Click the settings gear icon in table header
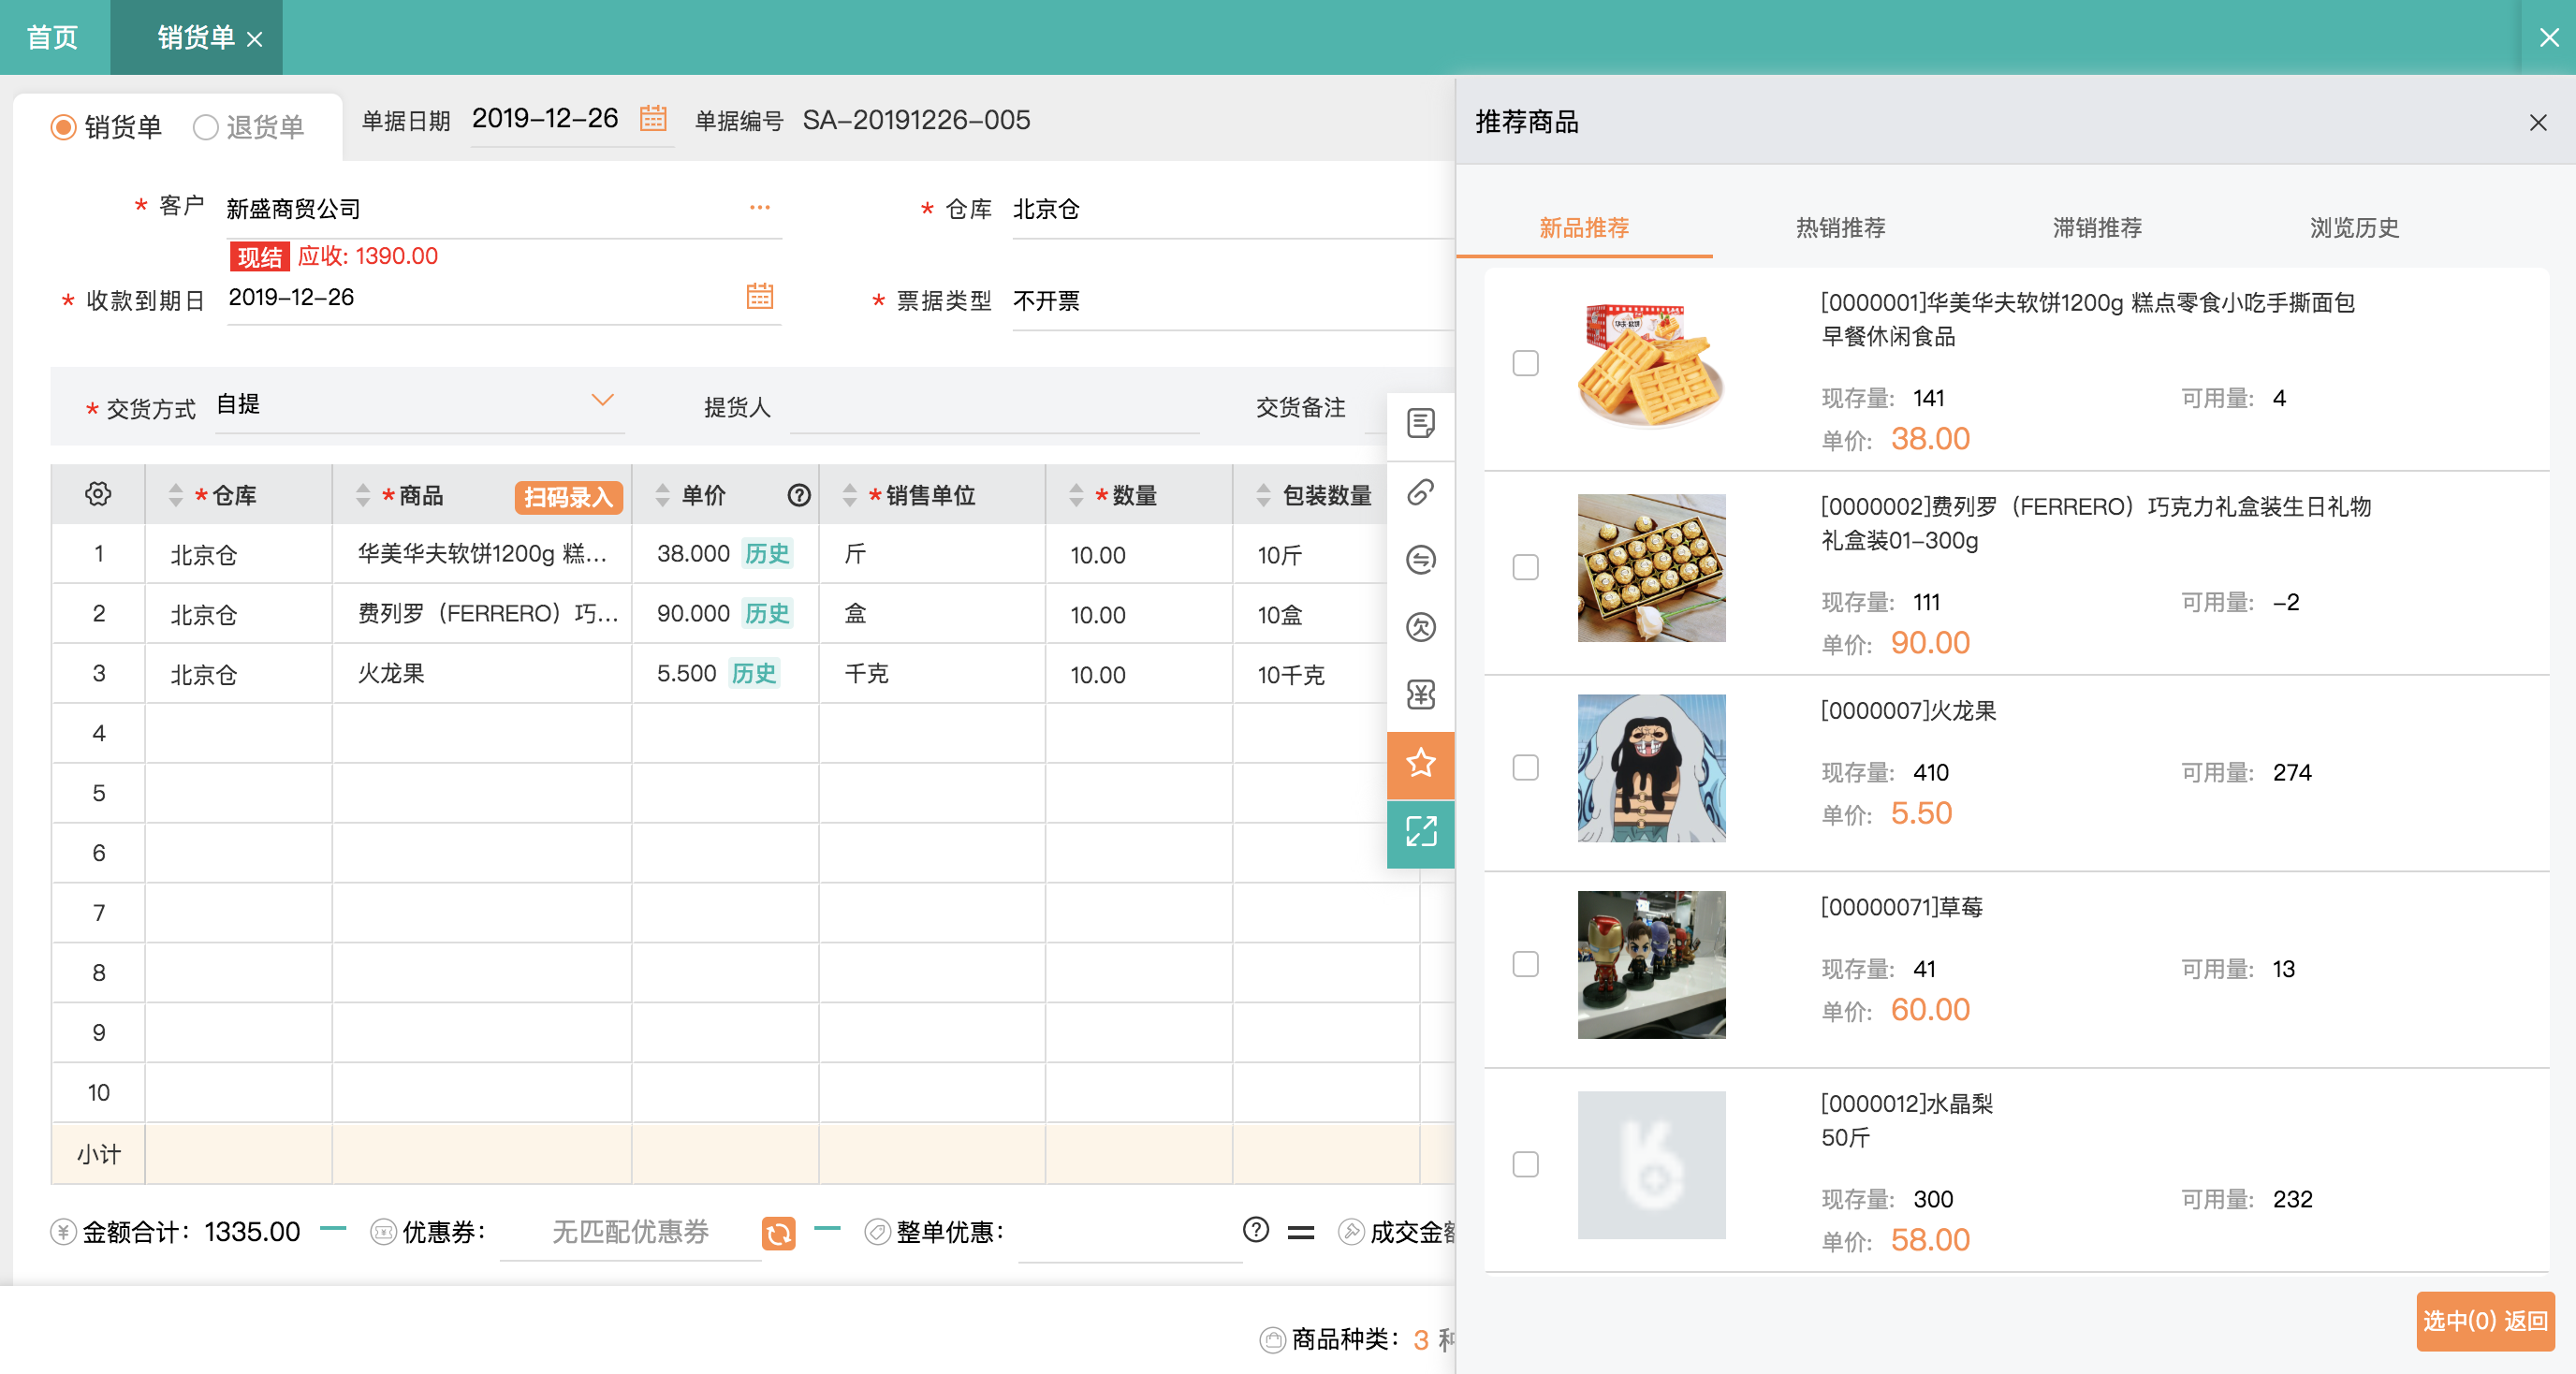Viewport: 2576px width, 1374px height. [99, 495]
